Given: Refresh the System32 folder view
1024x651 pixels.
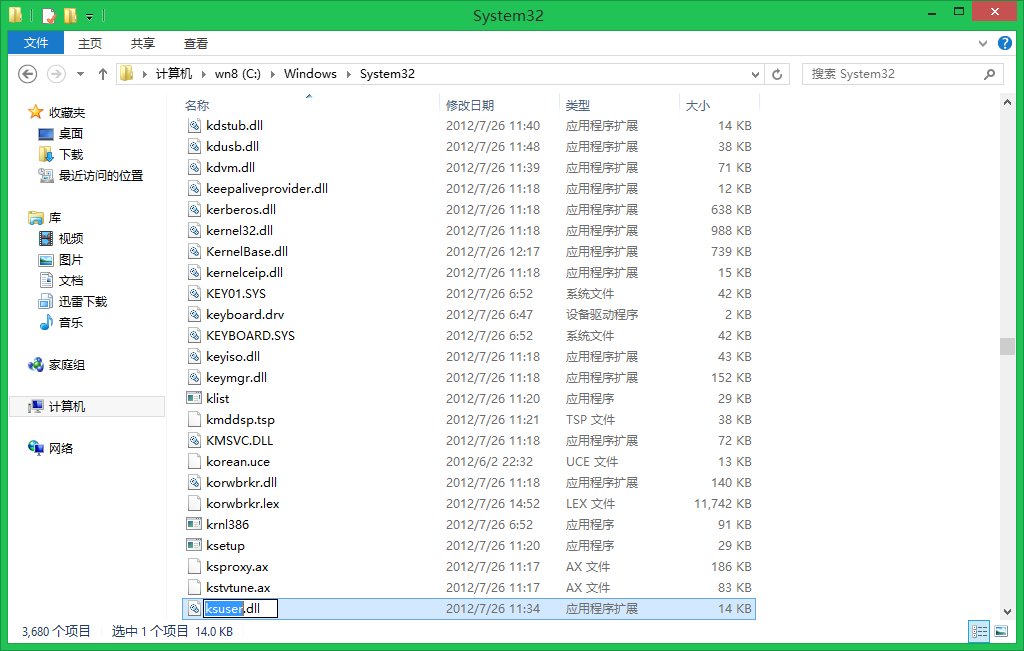Looking at the screenshot, I should coord(778,73).
